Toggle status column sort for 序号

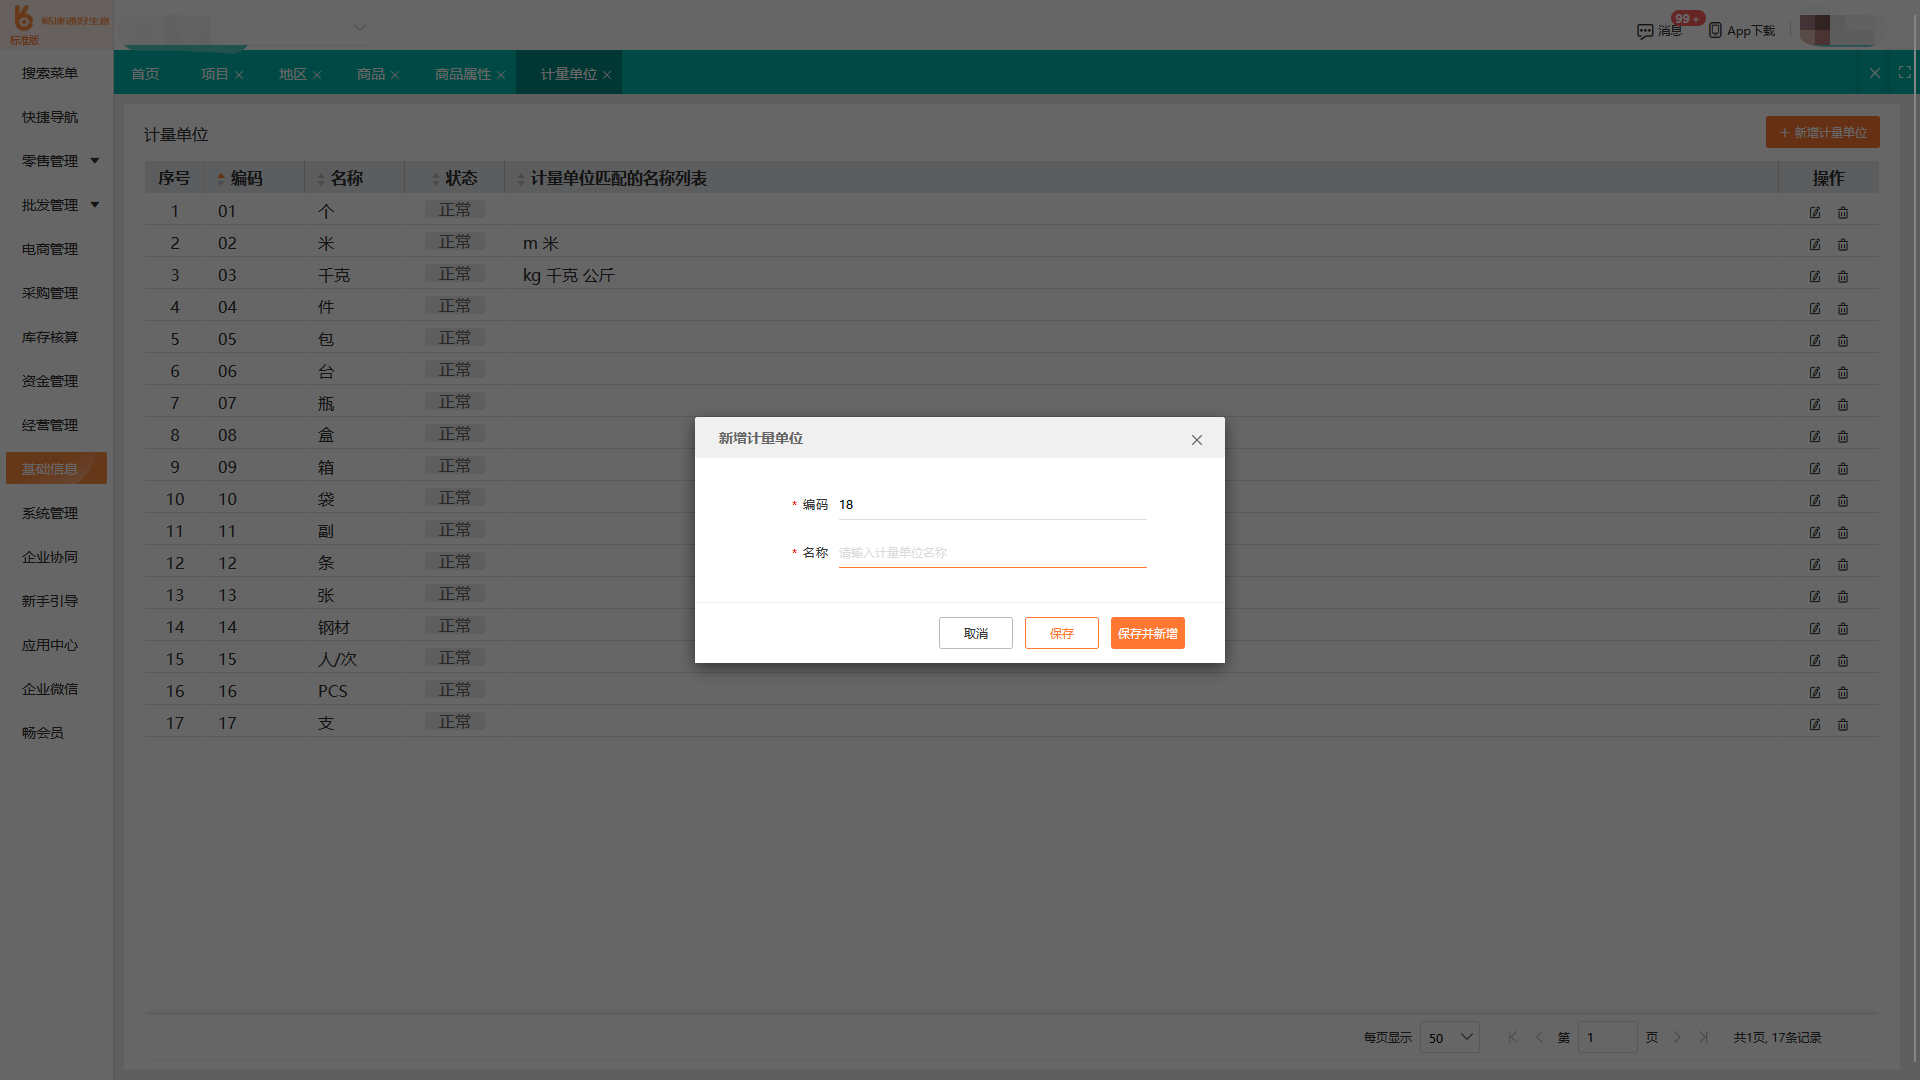click(174, 178)
